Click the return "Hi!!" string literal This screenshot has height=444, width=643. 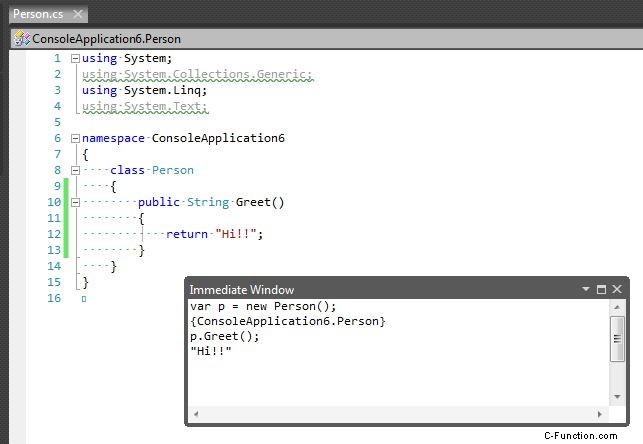pyautogui.click(x=239, y=235)
